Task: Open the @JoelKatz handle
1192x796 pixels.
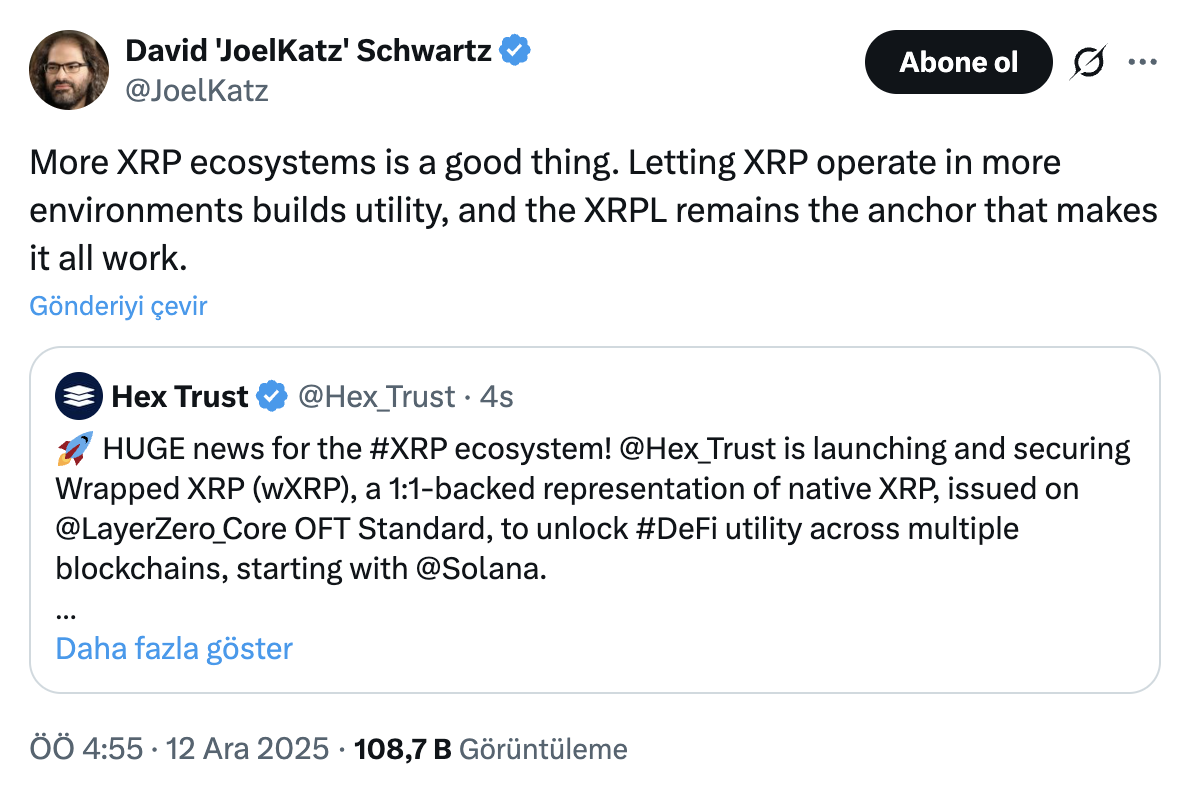Action: pos(196,91)
